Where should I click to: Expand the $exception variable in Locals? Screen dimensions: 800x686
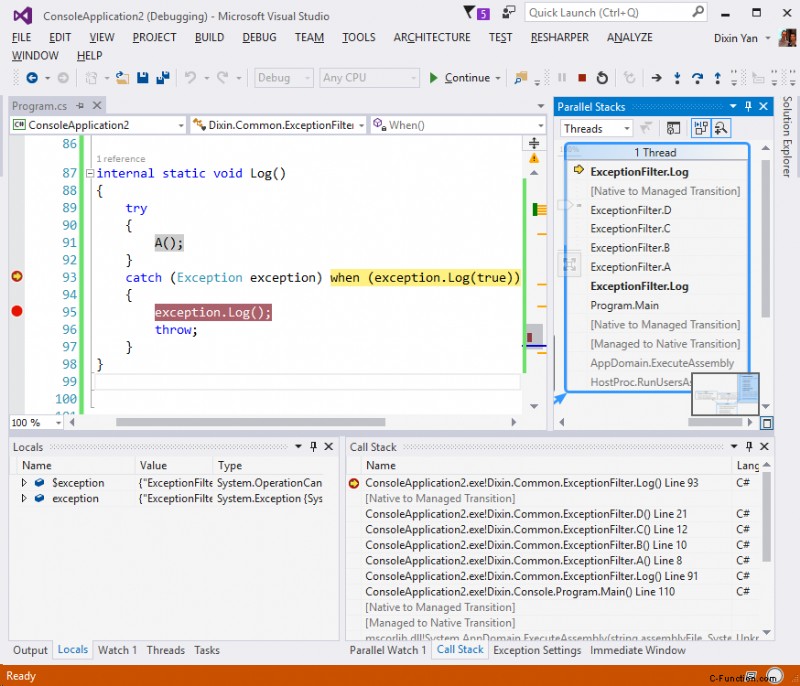click(24, 483)
